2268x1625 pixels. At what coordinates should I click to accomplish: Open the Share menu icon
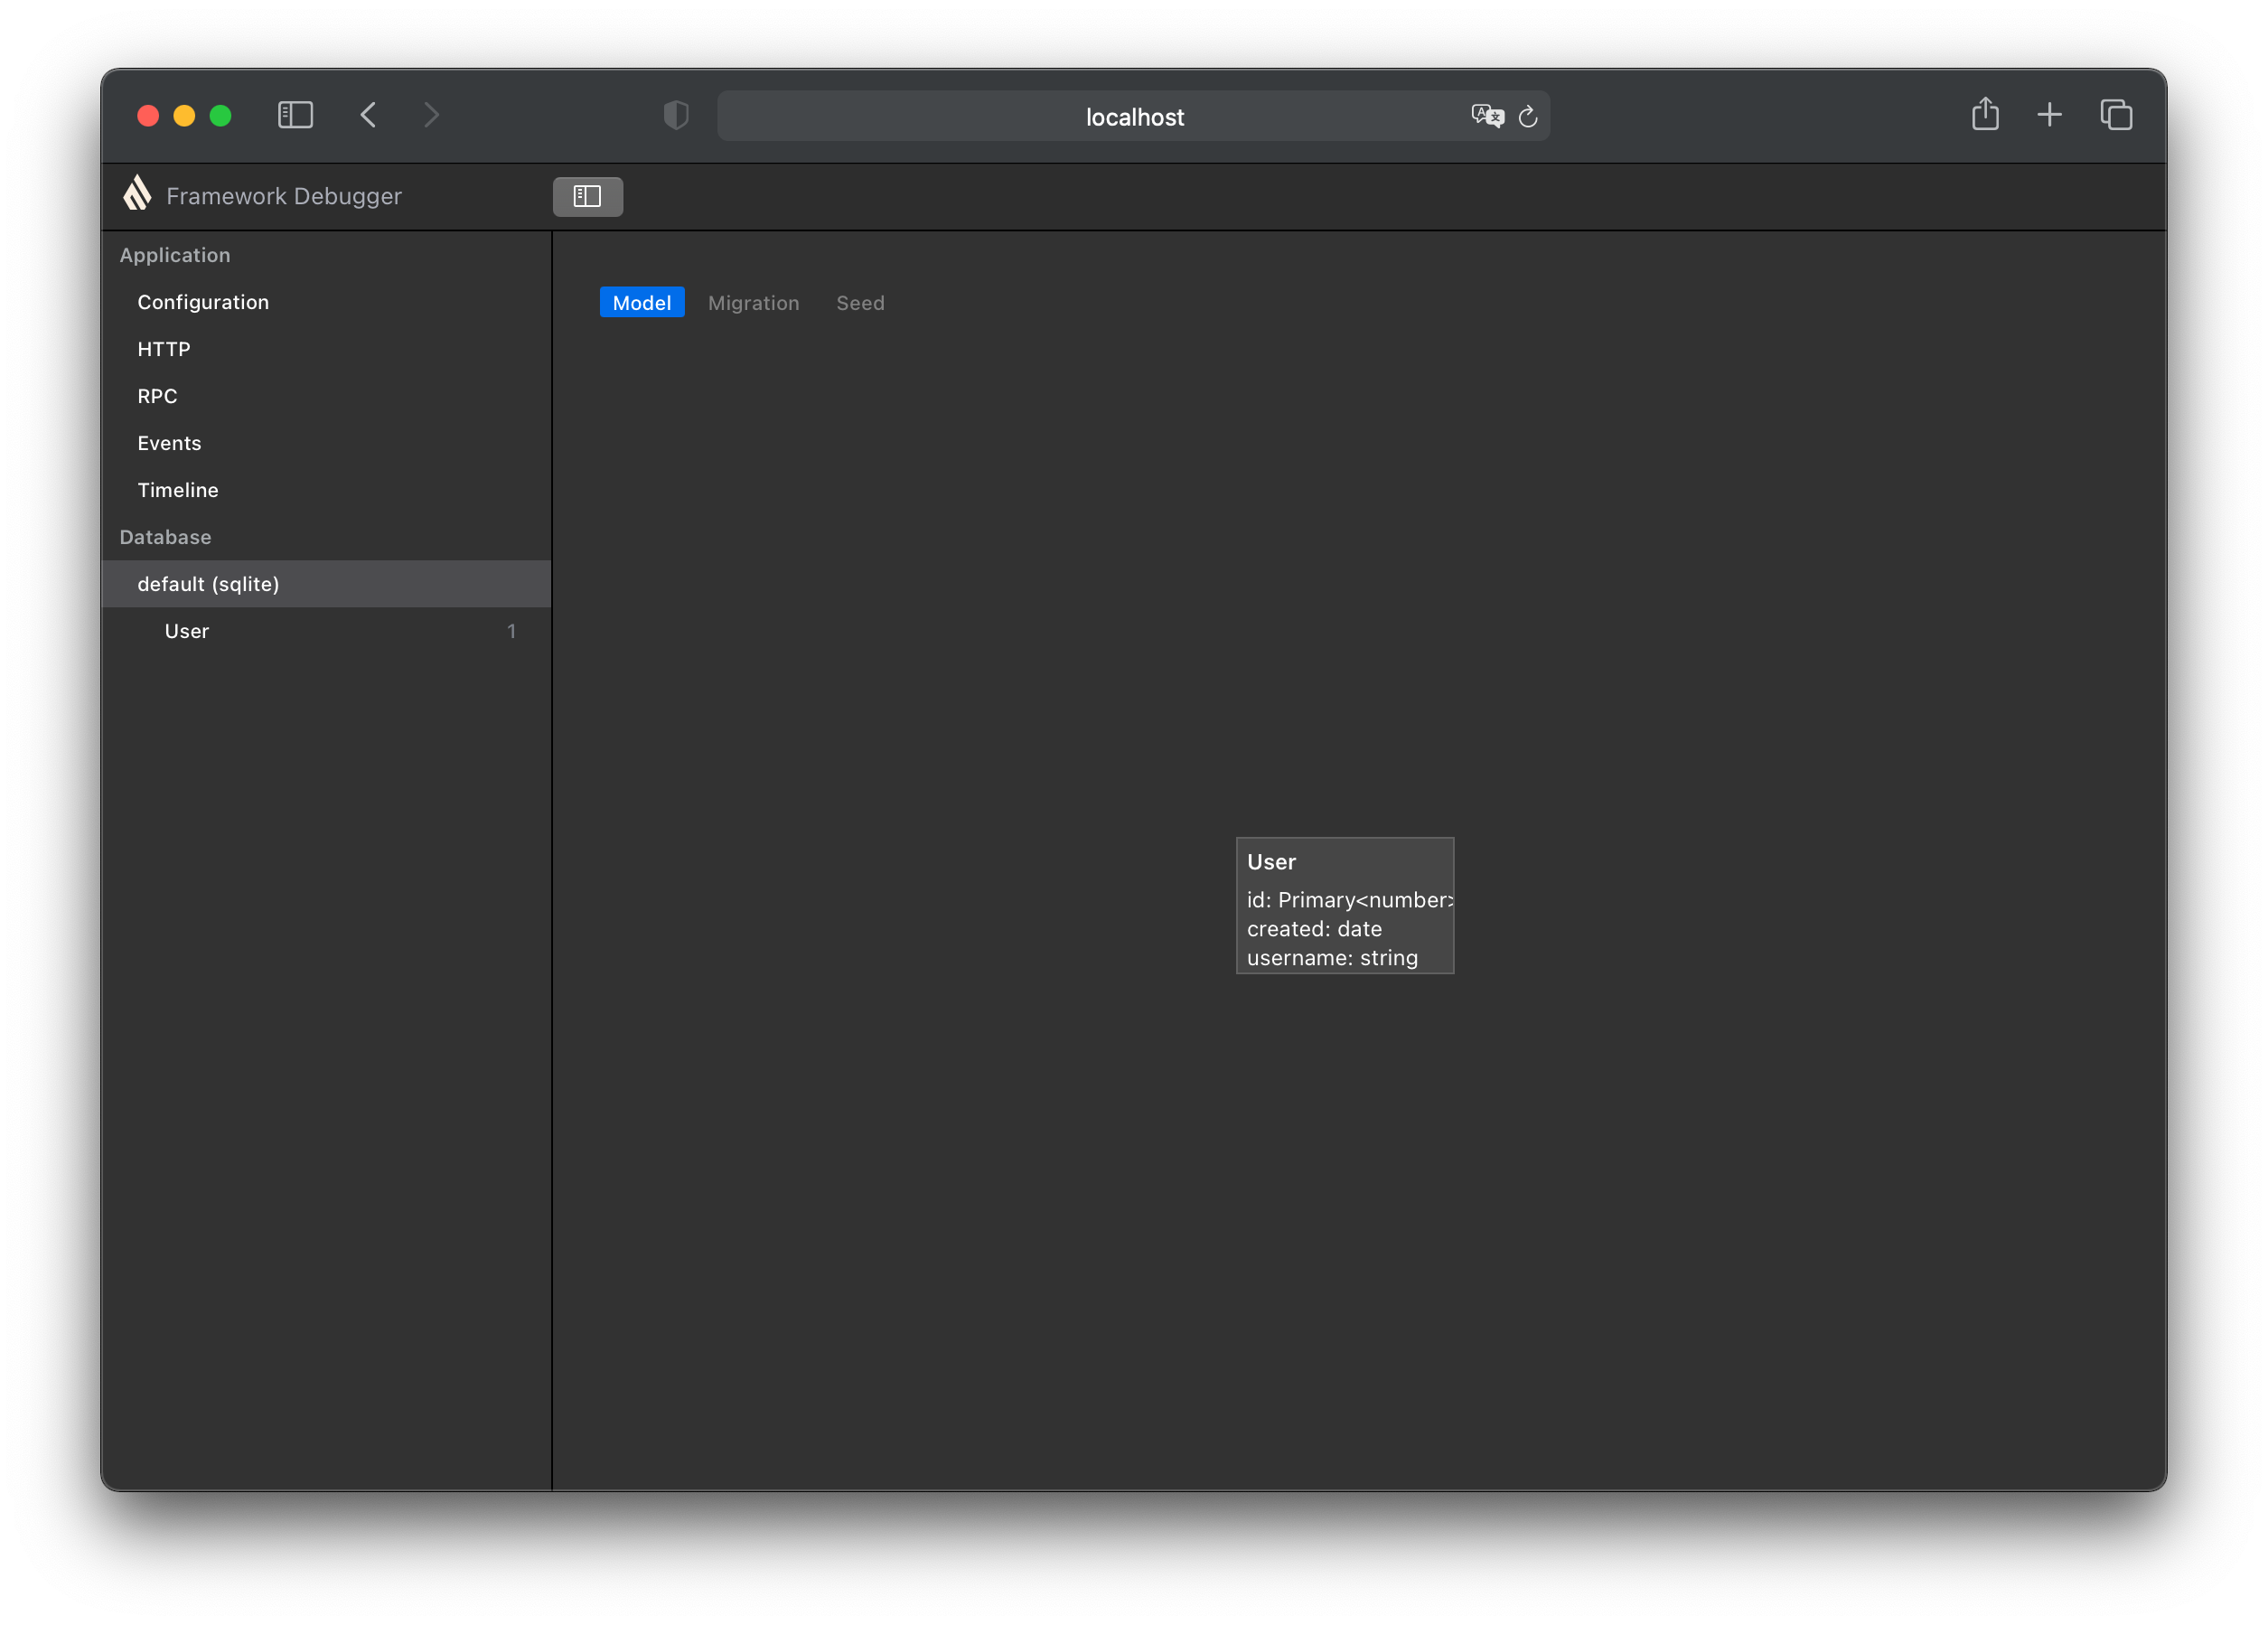tap(1985, 115)
